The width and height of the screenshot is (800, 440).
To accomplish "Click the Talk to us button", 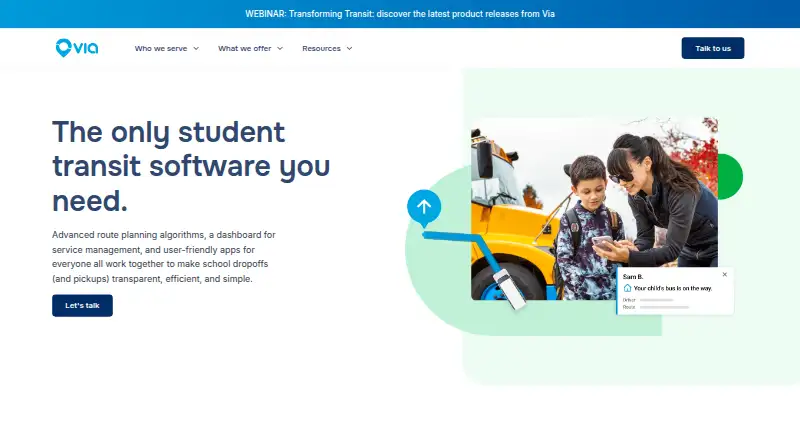I will coord(713,48).
